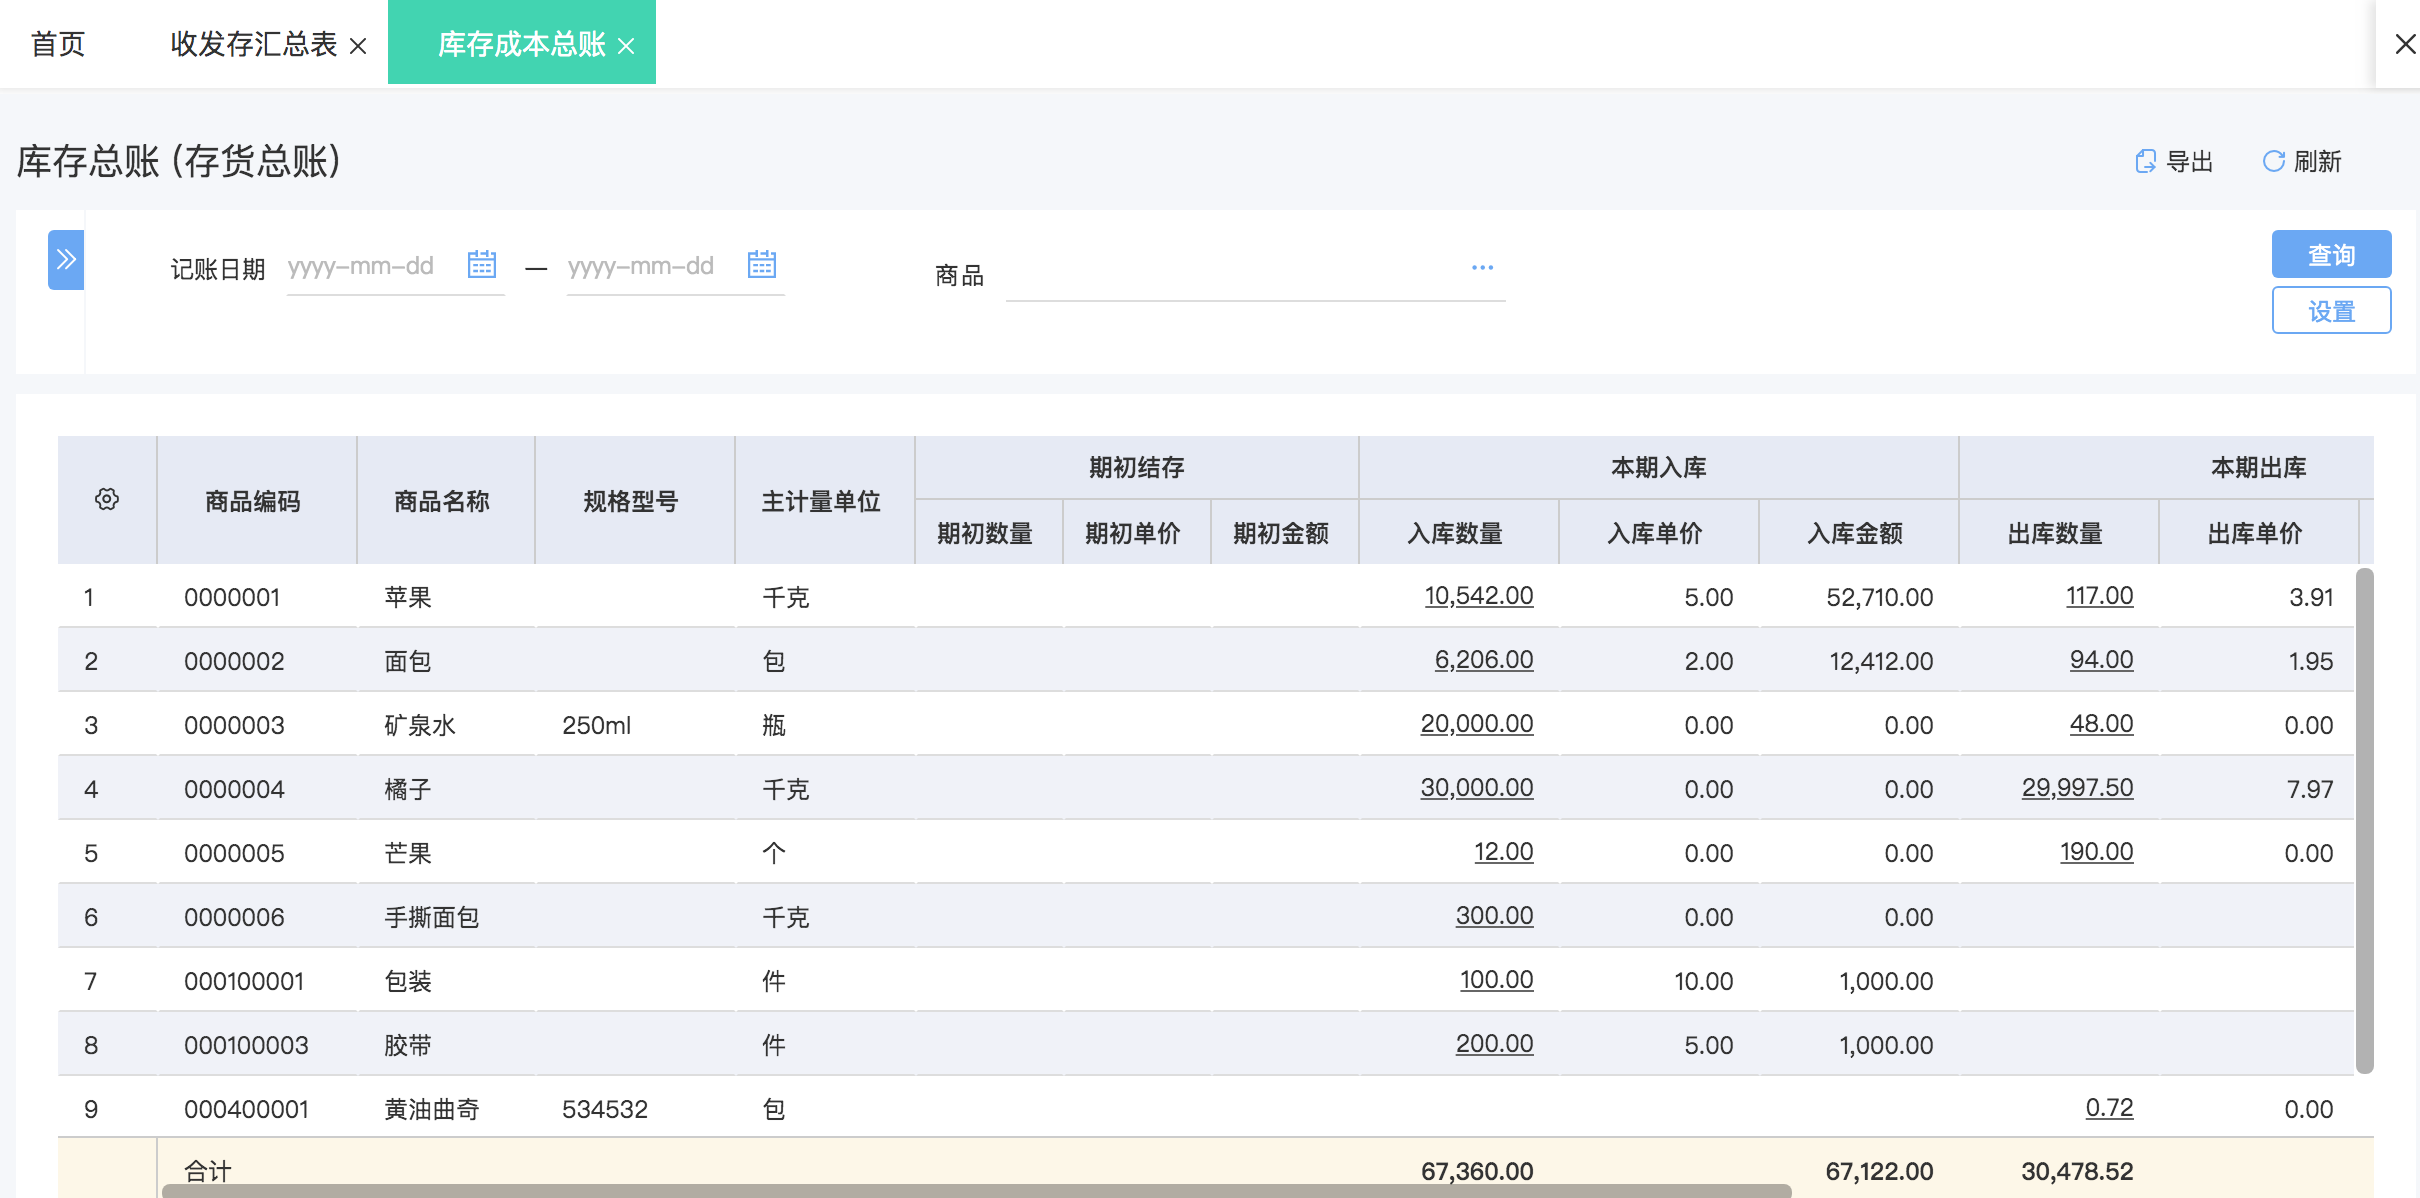The height and width of the screenshot is (1198, 2420).
Task: Click the 设置 settings button
Action: 2332,309
